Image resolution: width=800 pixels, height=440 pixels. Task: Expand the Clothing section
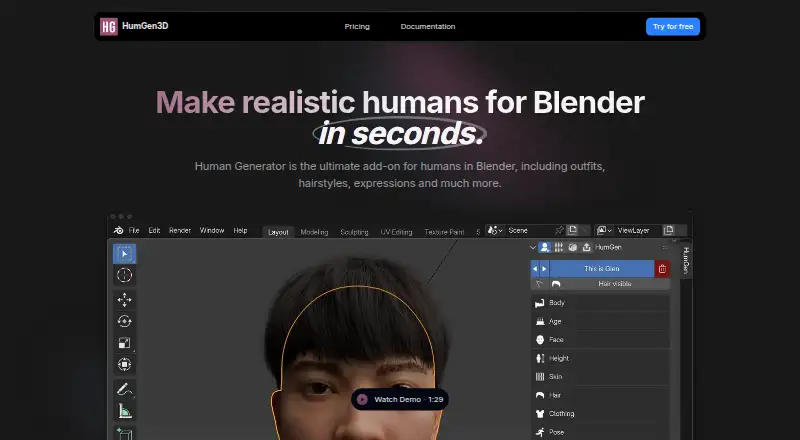tap(601, 414)
